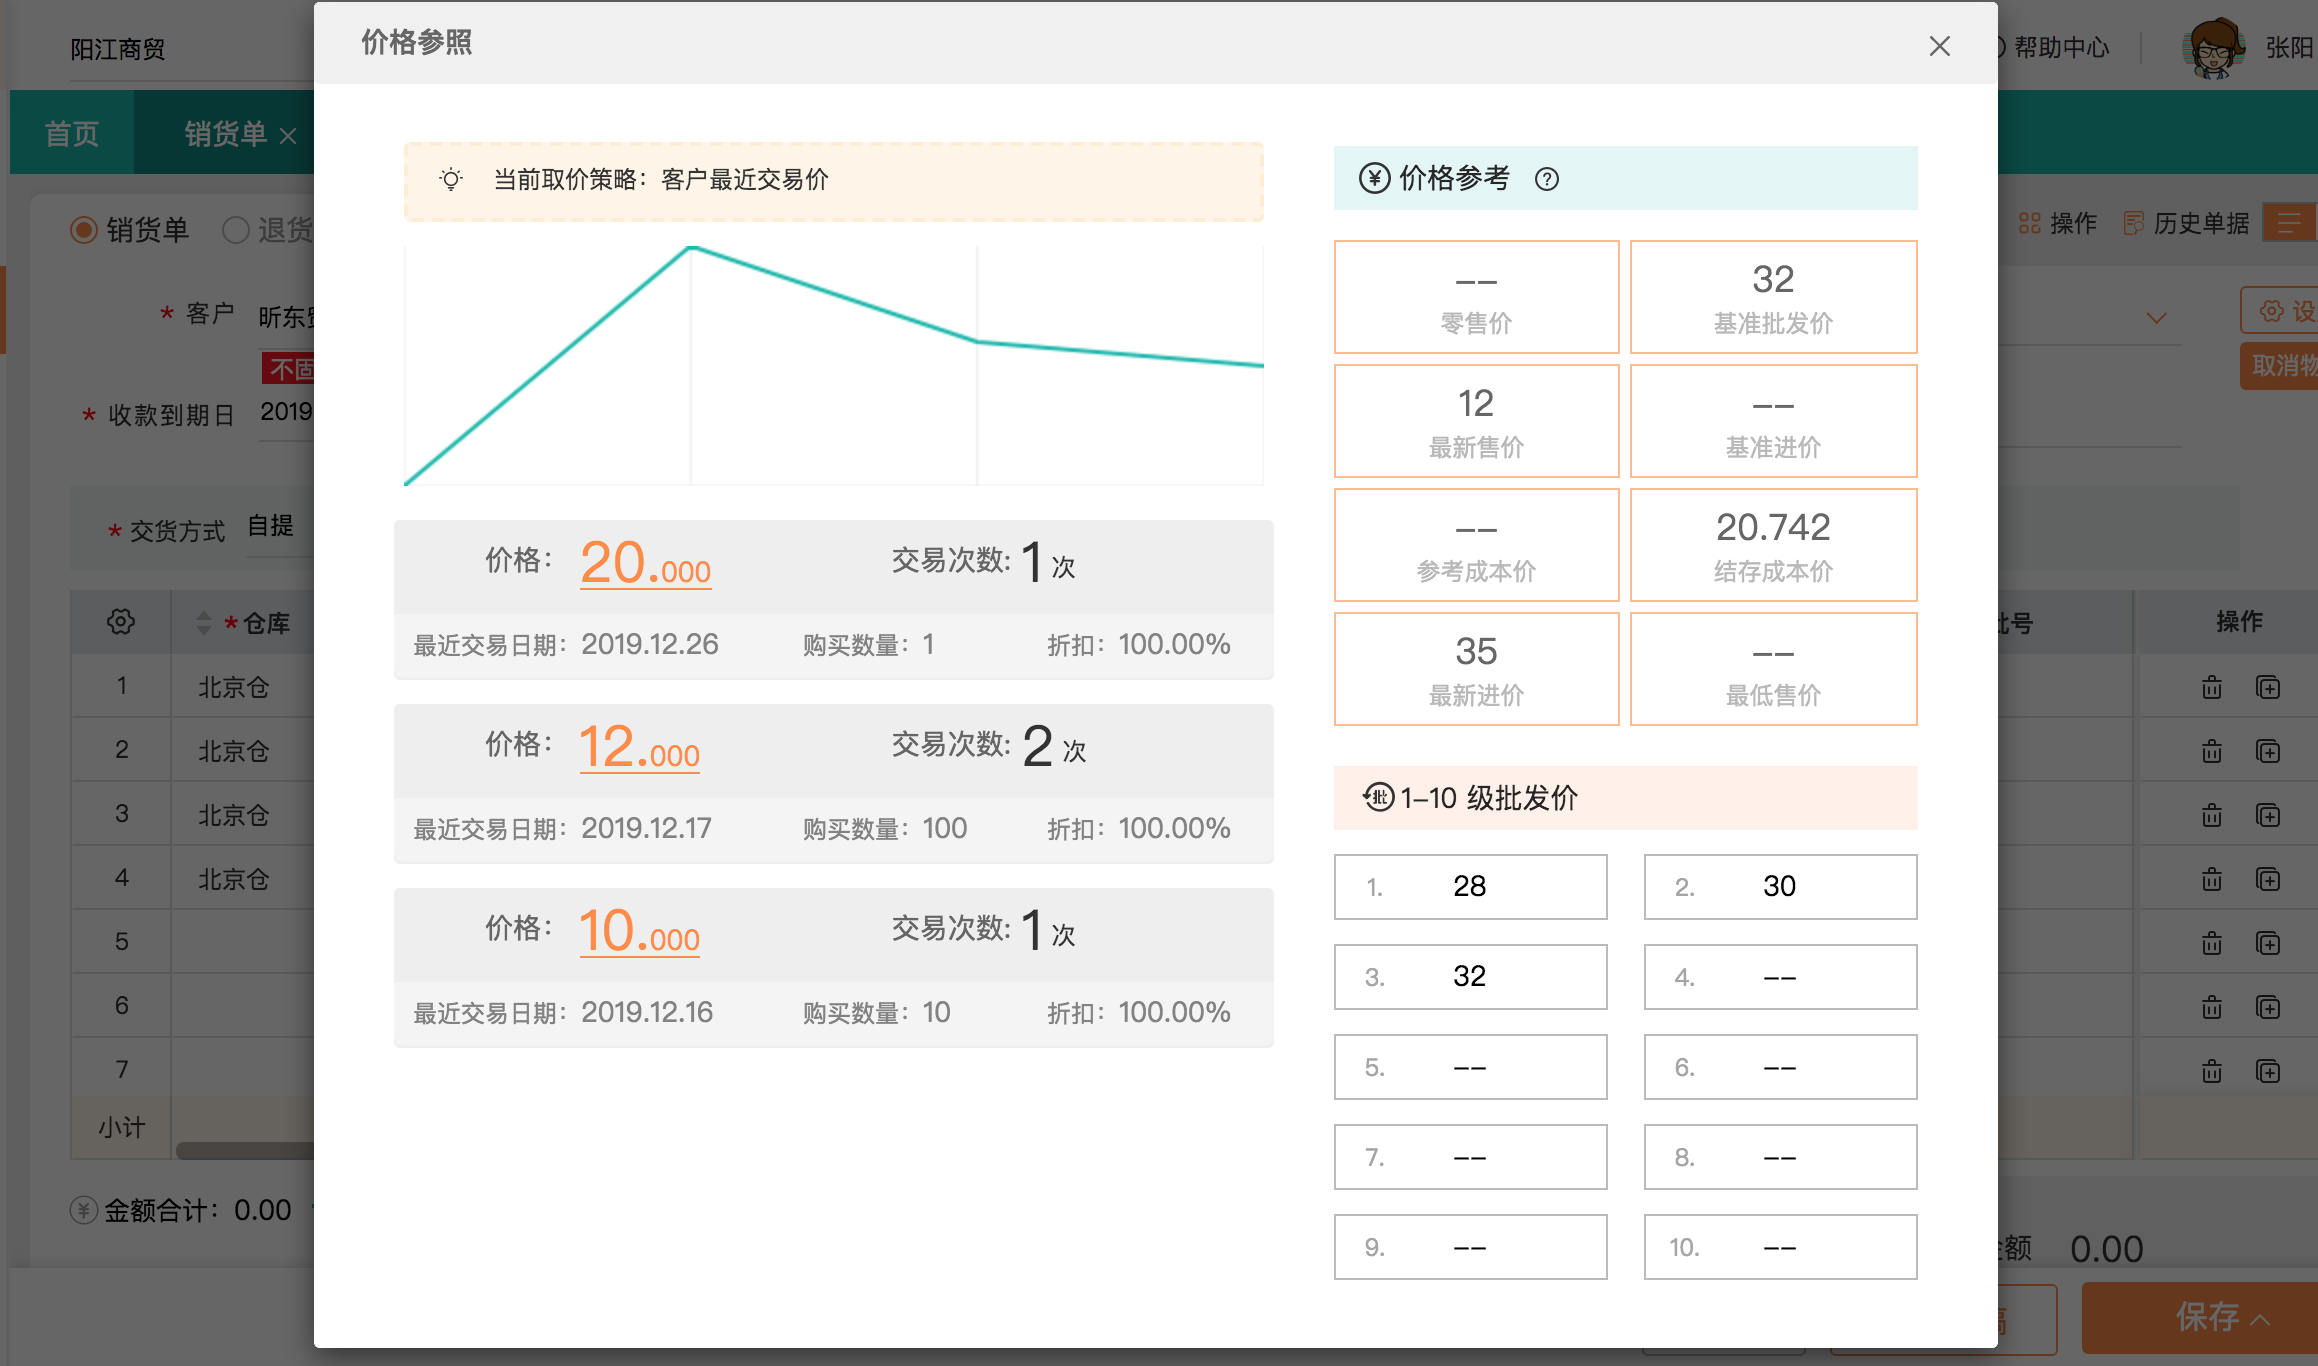The height and width of the screenshot is (1366, 2318).
Task: Click the 历史单据 history records icon
Action: [2134, 228]
